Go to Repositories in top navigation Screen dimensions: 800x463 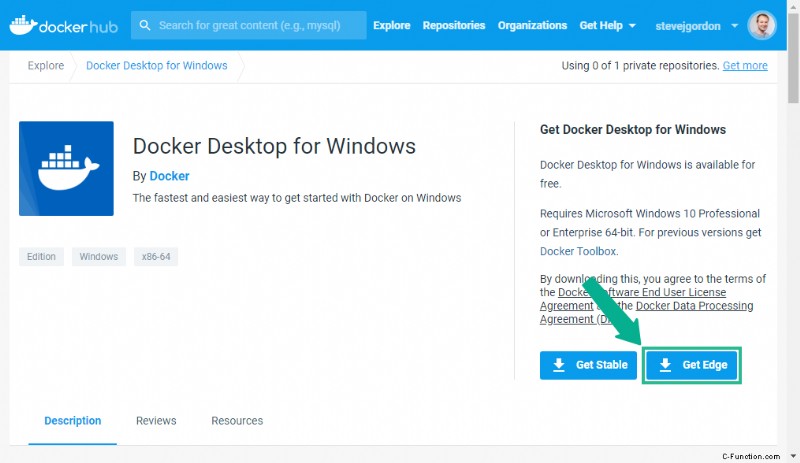tap(454, 25)
